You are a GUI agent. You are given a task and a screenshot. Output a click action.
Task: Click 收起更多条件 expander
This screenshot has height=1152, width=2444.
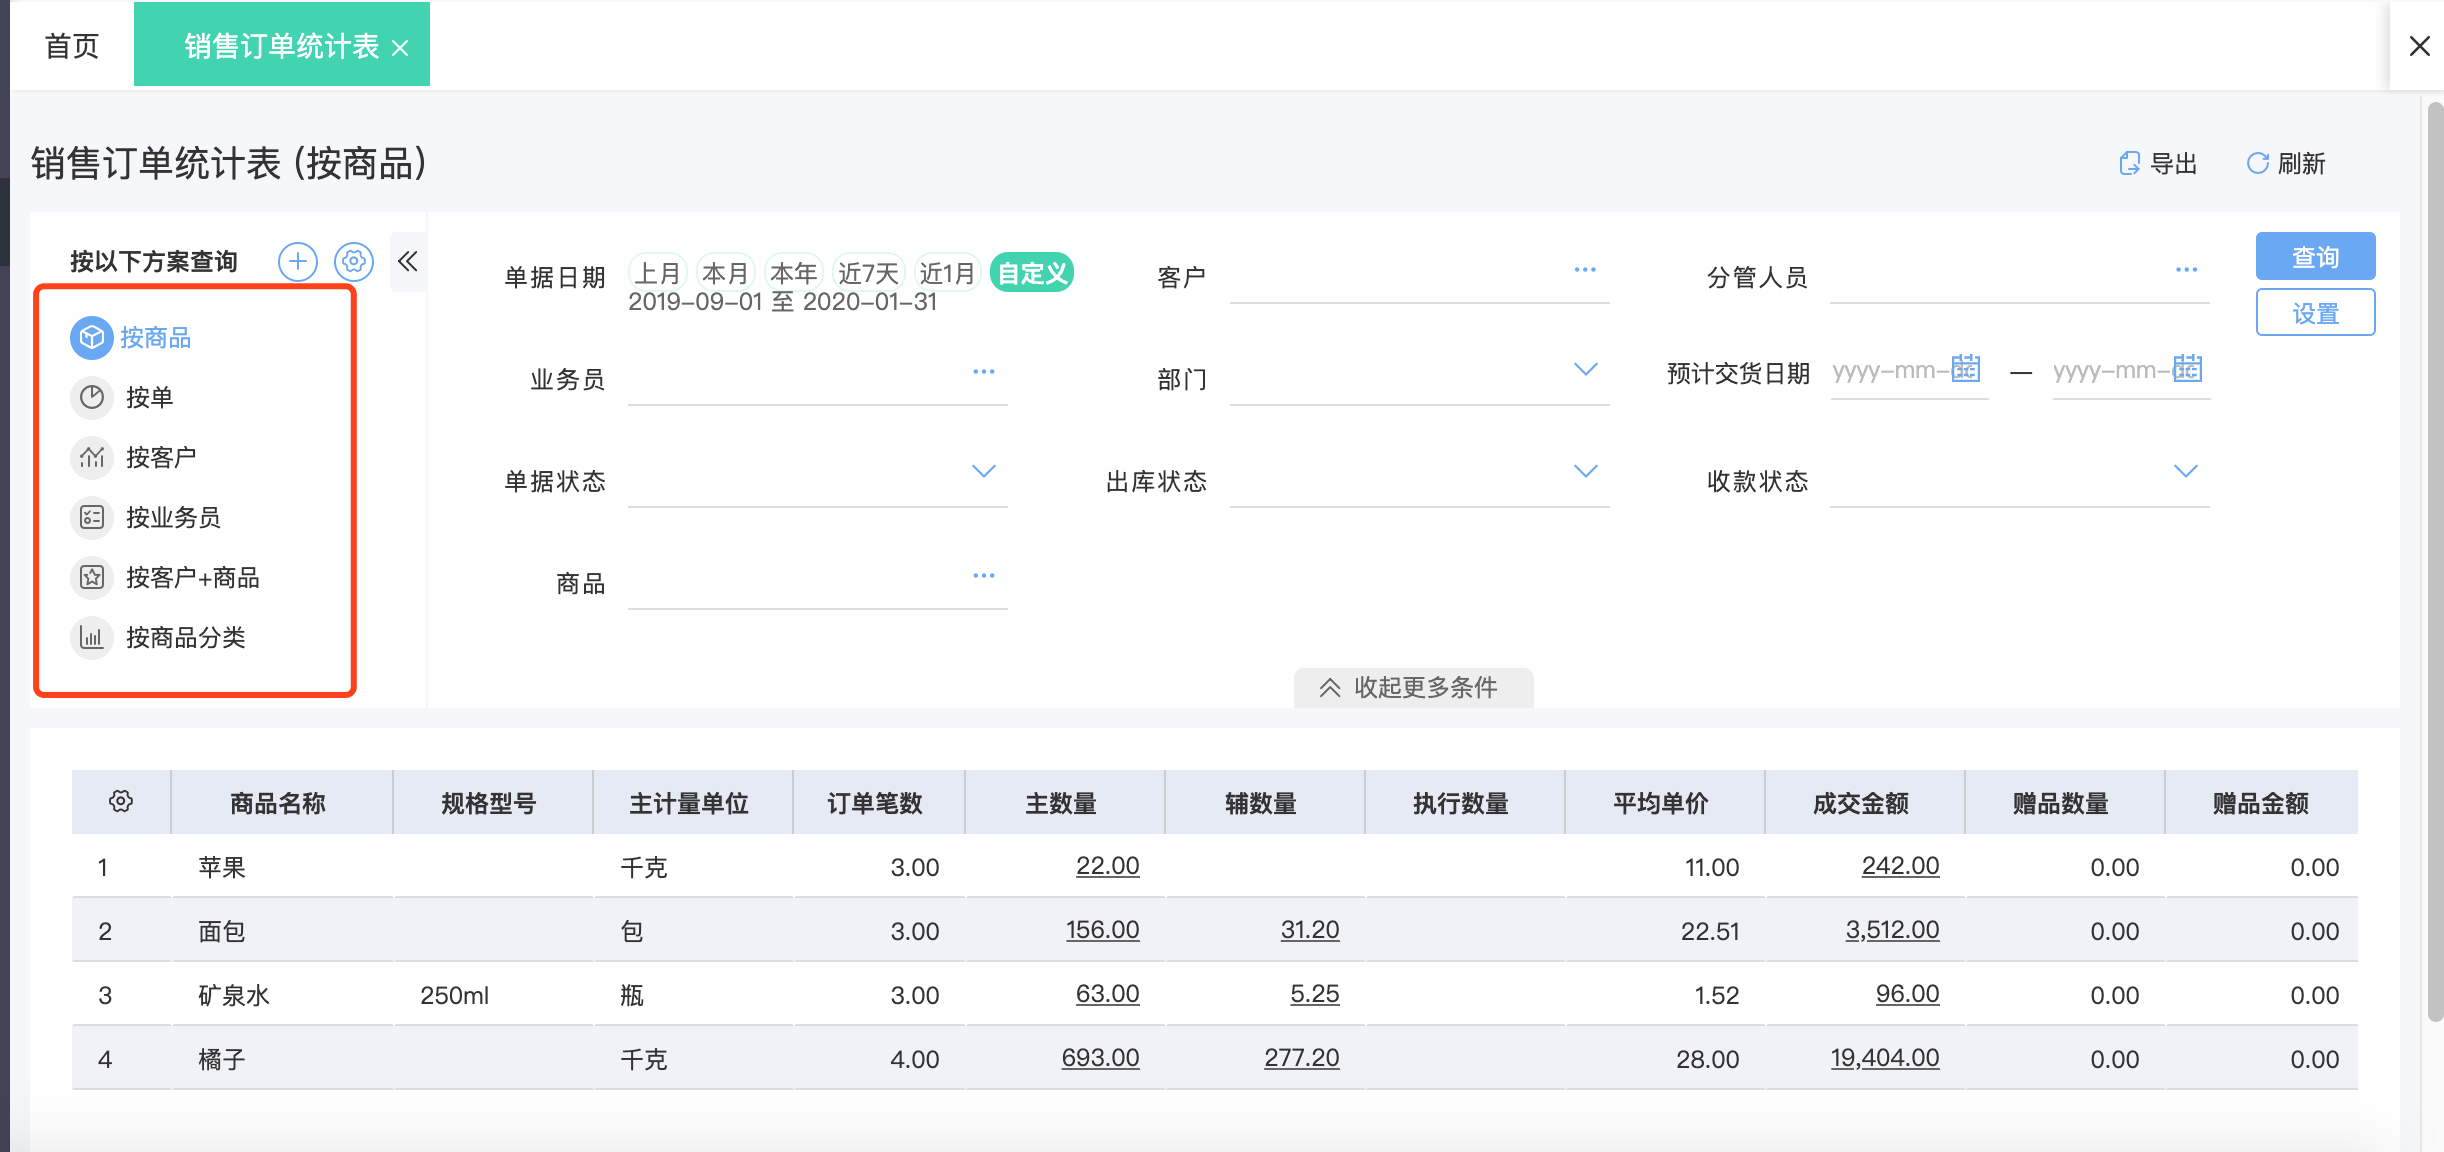(1412, 687)
